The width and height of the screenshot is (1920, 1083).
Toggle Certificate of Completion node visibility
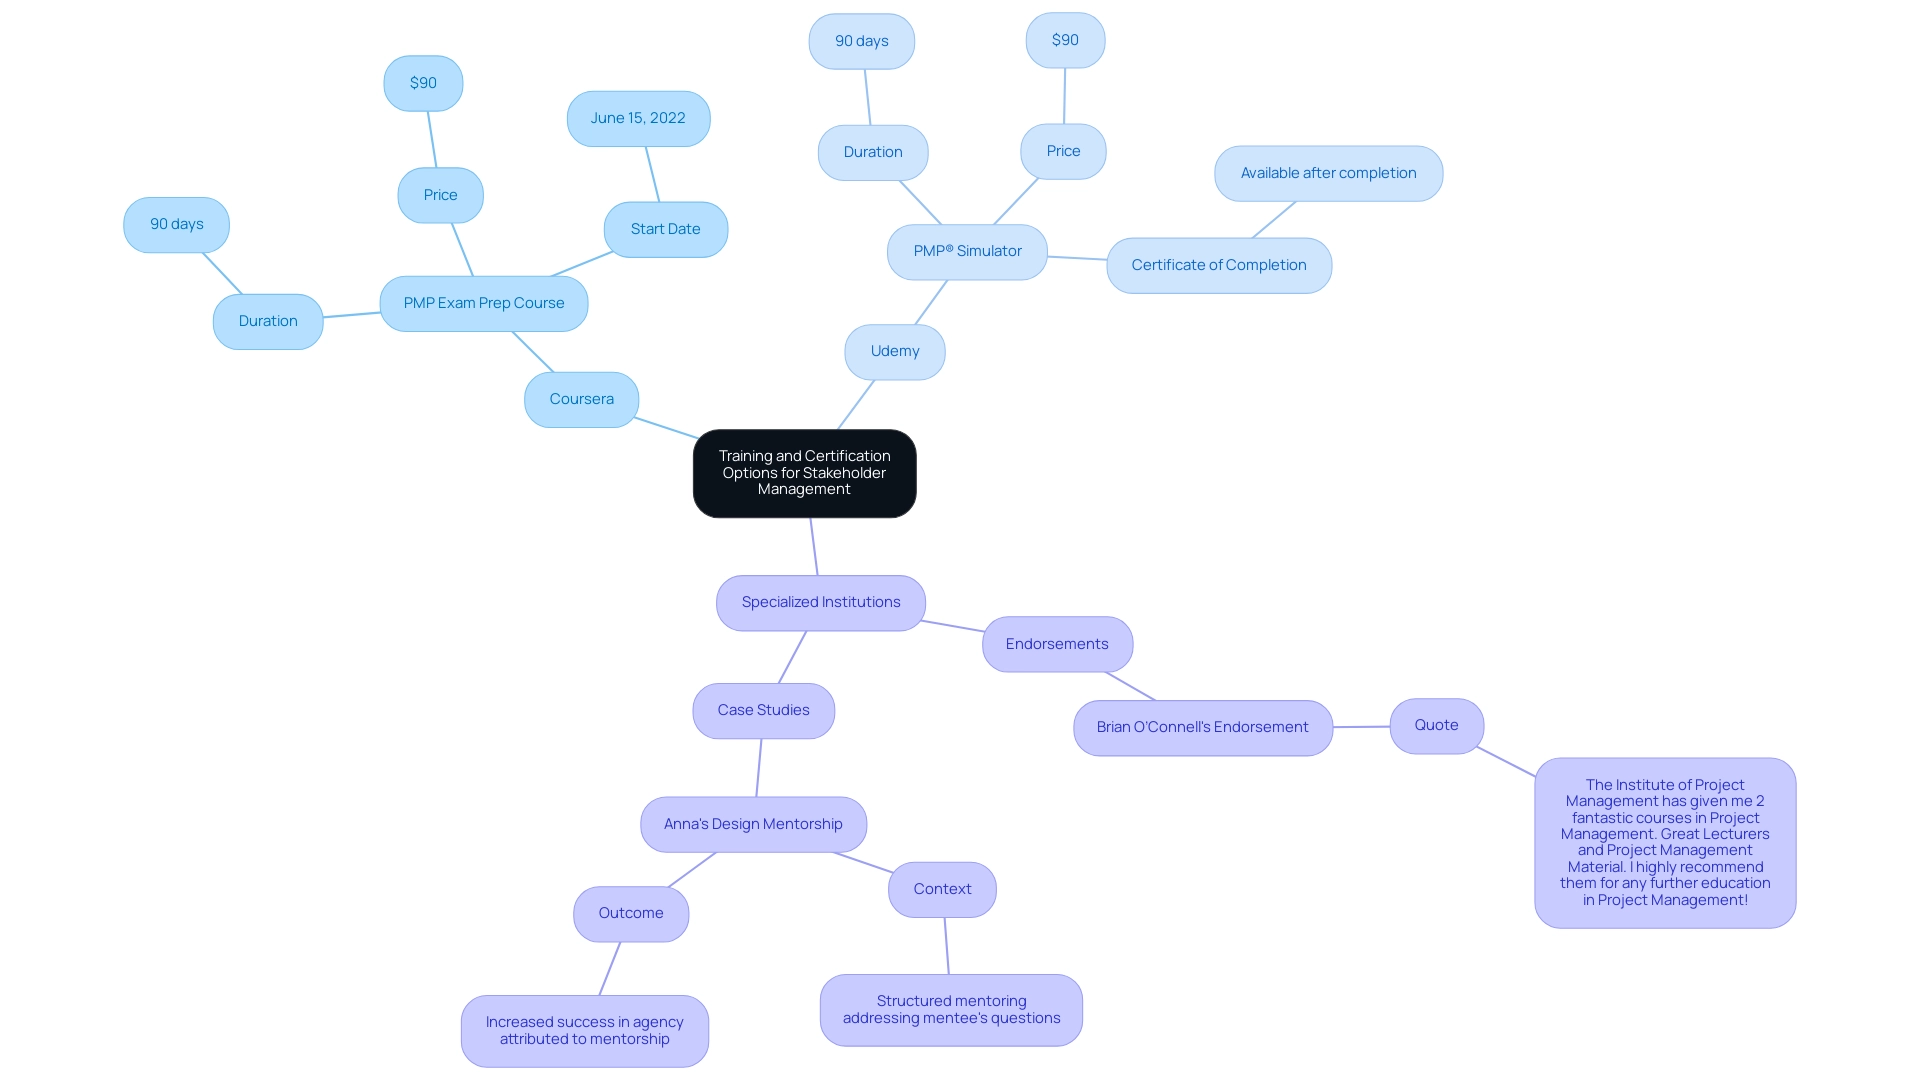click(1217, 264)
